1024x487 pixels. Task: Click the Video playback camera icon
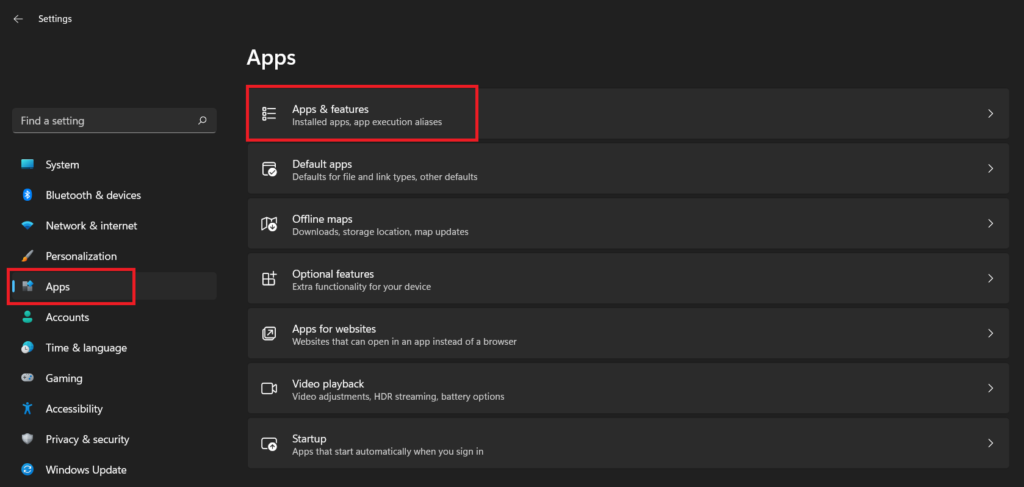click(269, 388)
